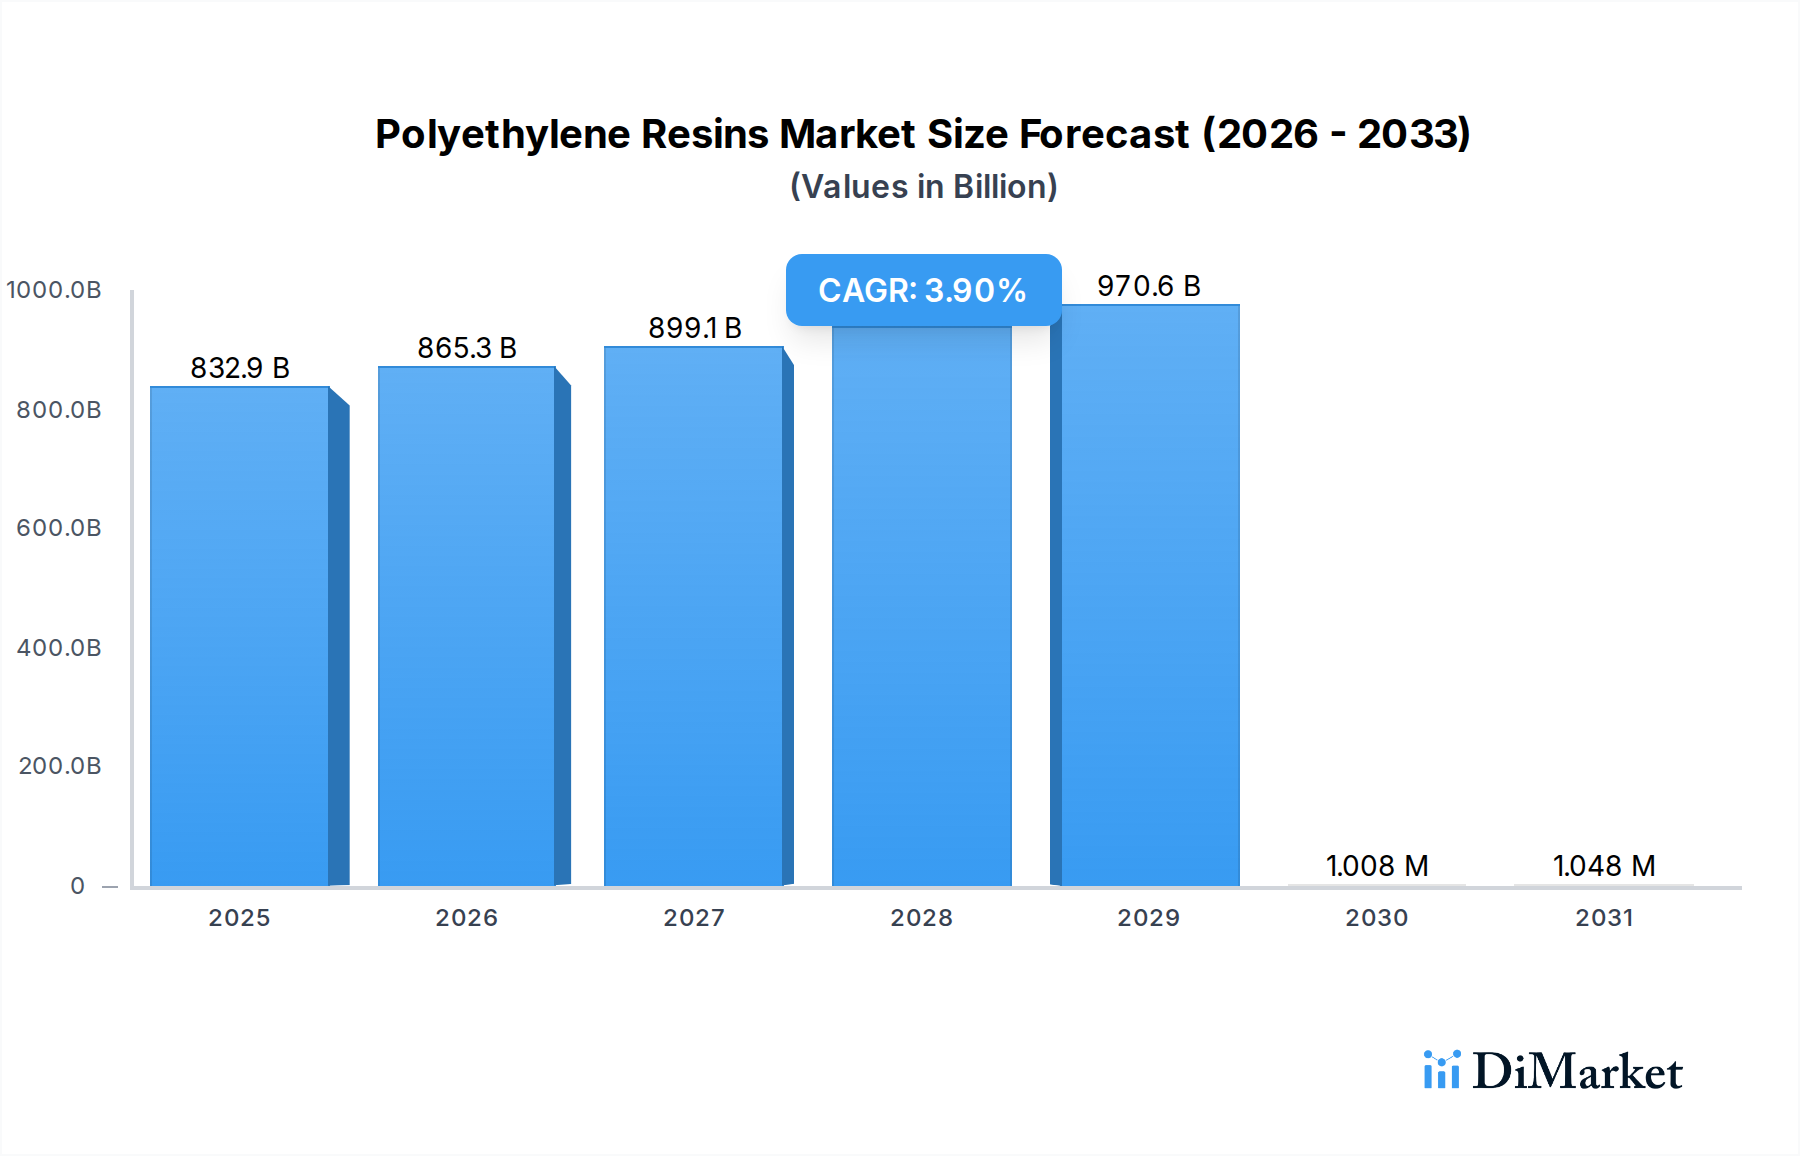Click the 1.048 M label above 2031

tap(1604, 864)
